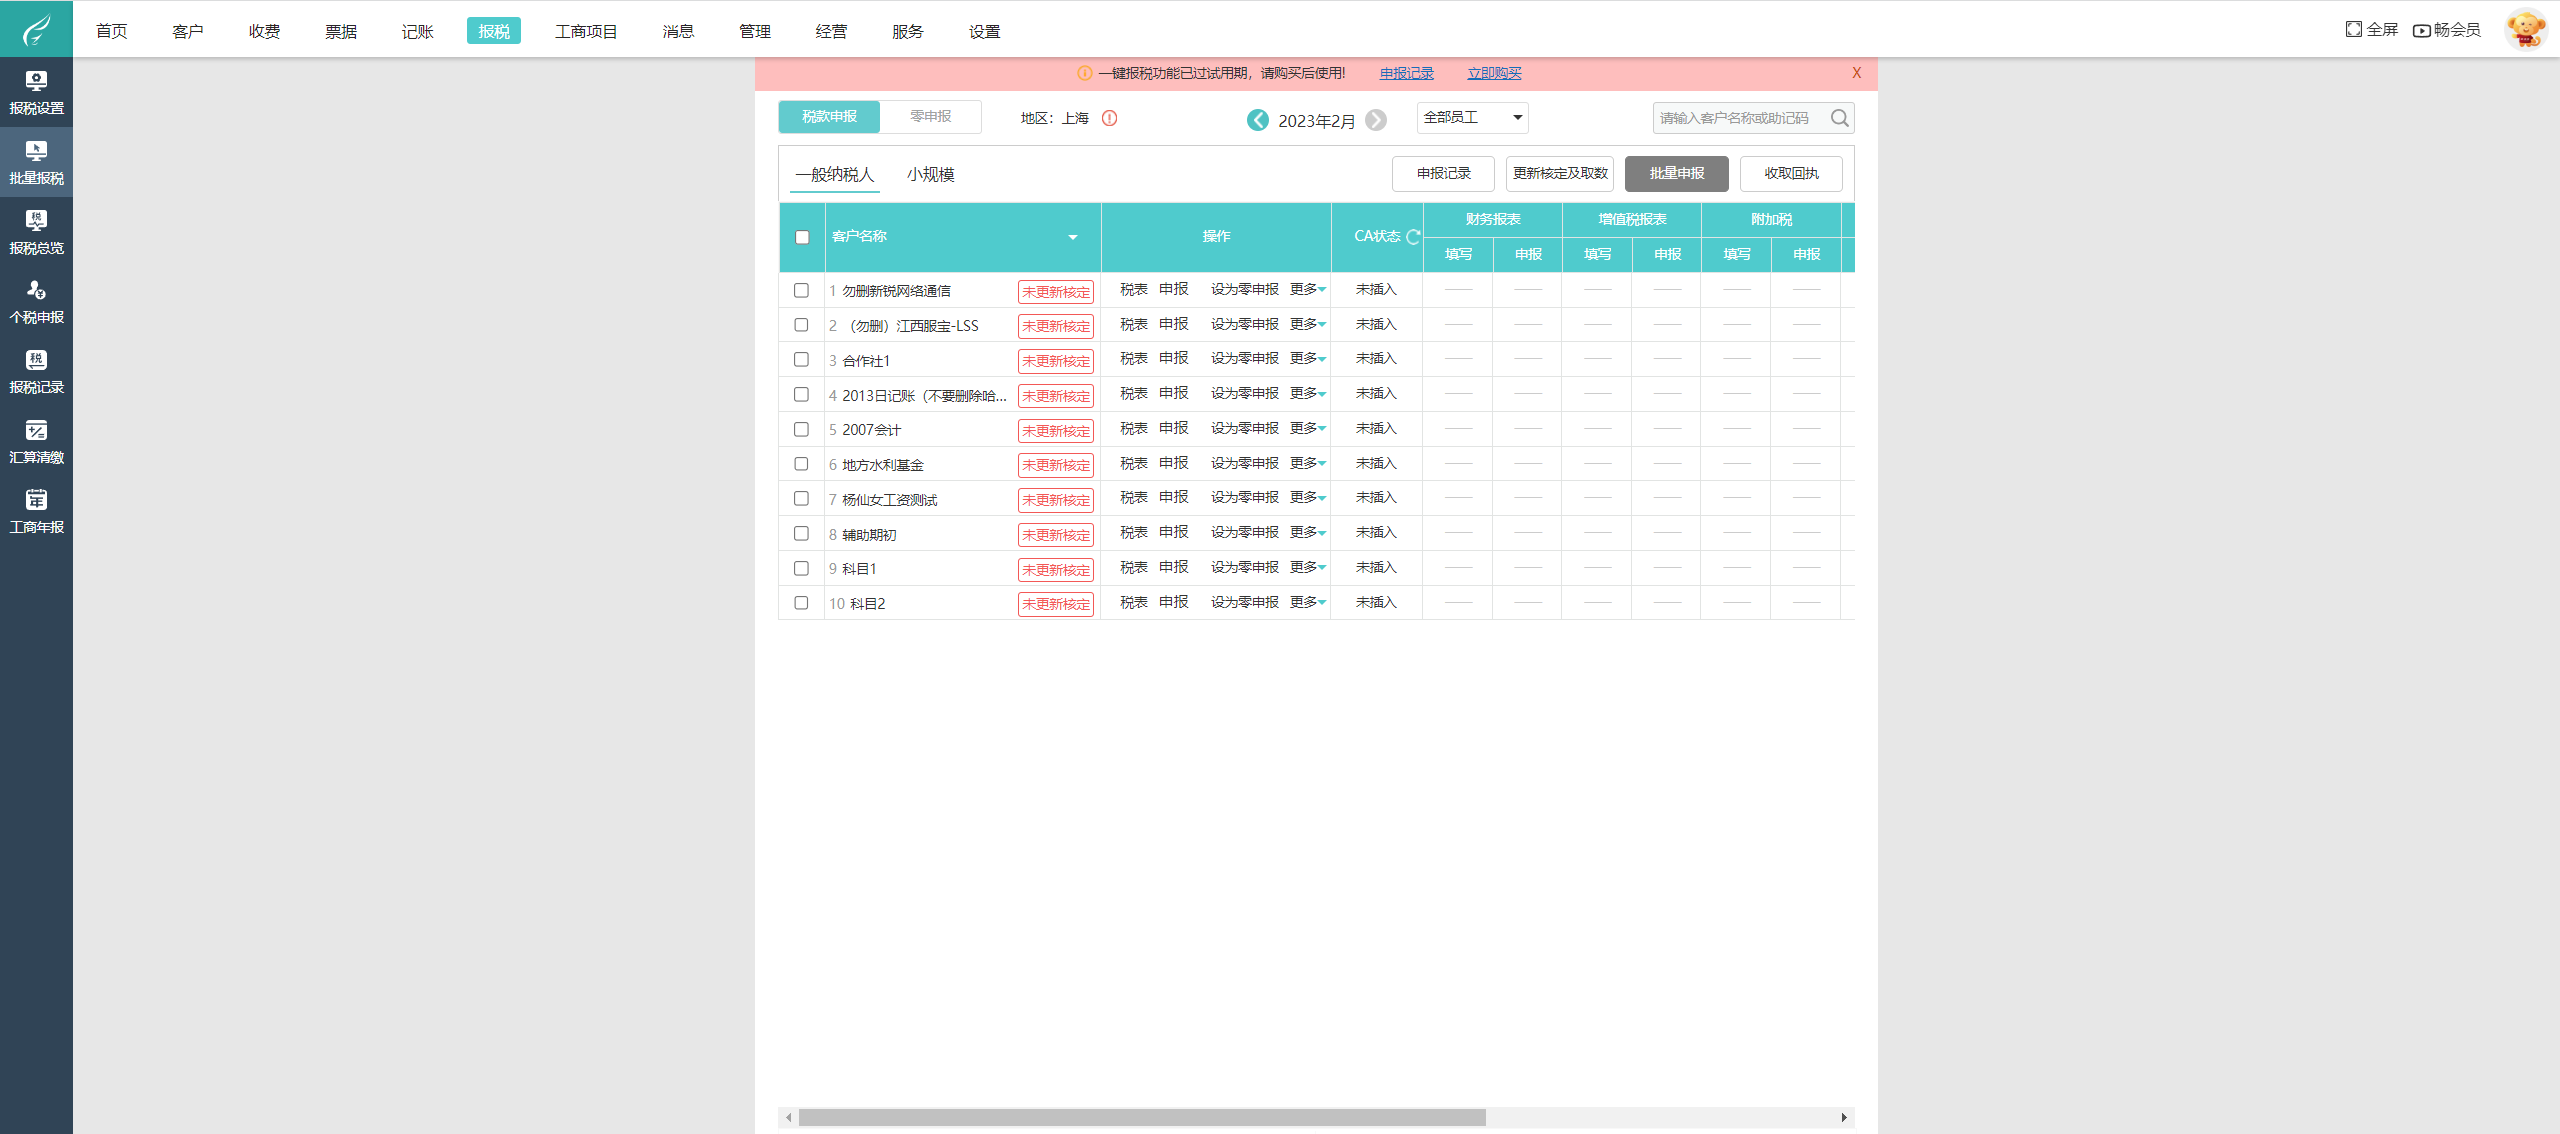The height and width of the screenshot is (1134, 2560).
Task: Toggle checkbox for 勿崩新锐网络通信 row
Action: (x=800, y=289)
